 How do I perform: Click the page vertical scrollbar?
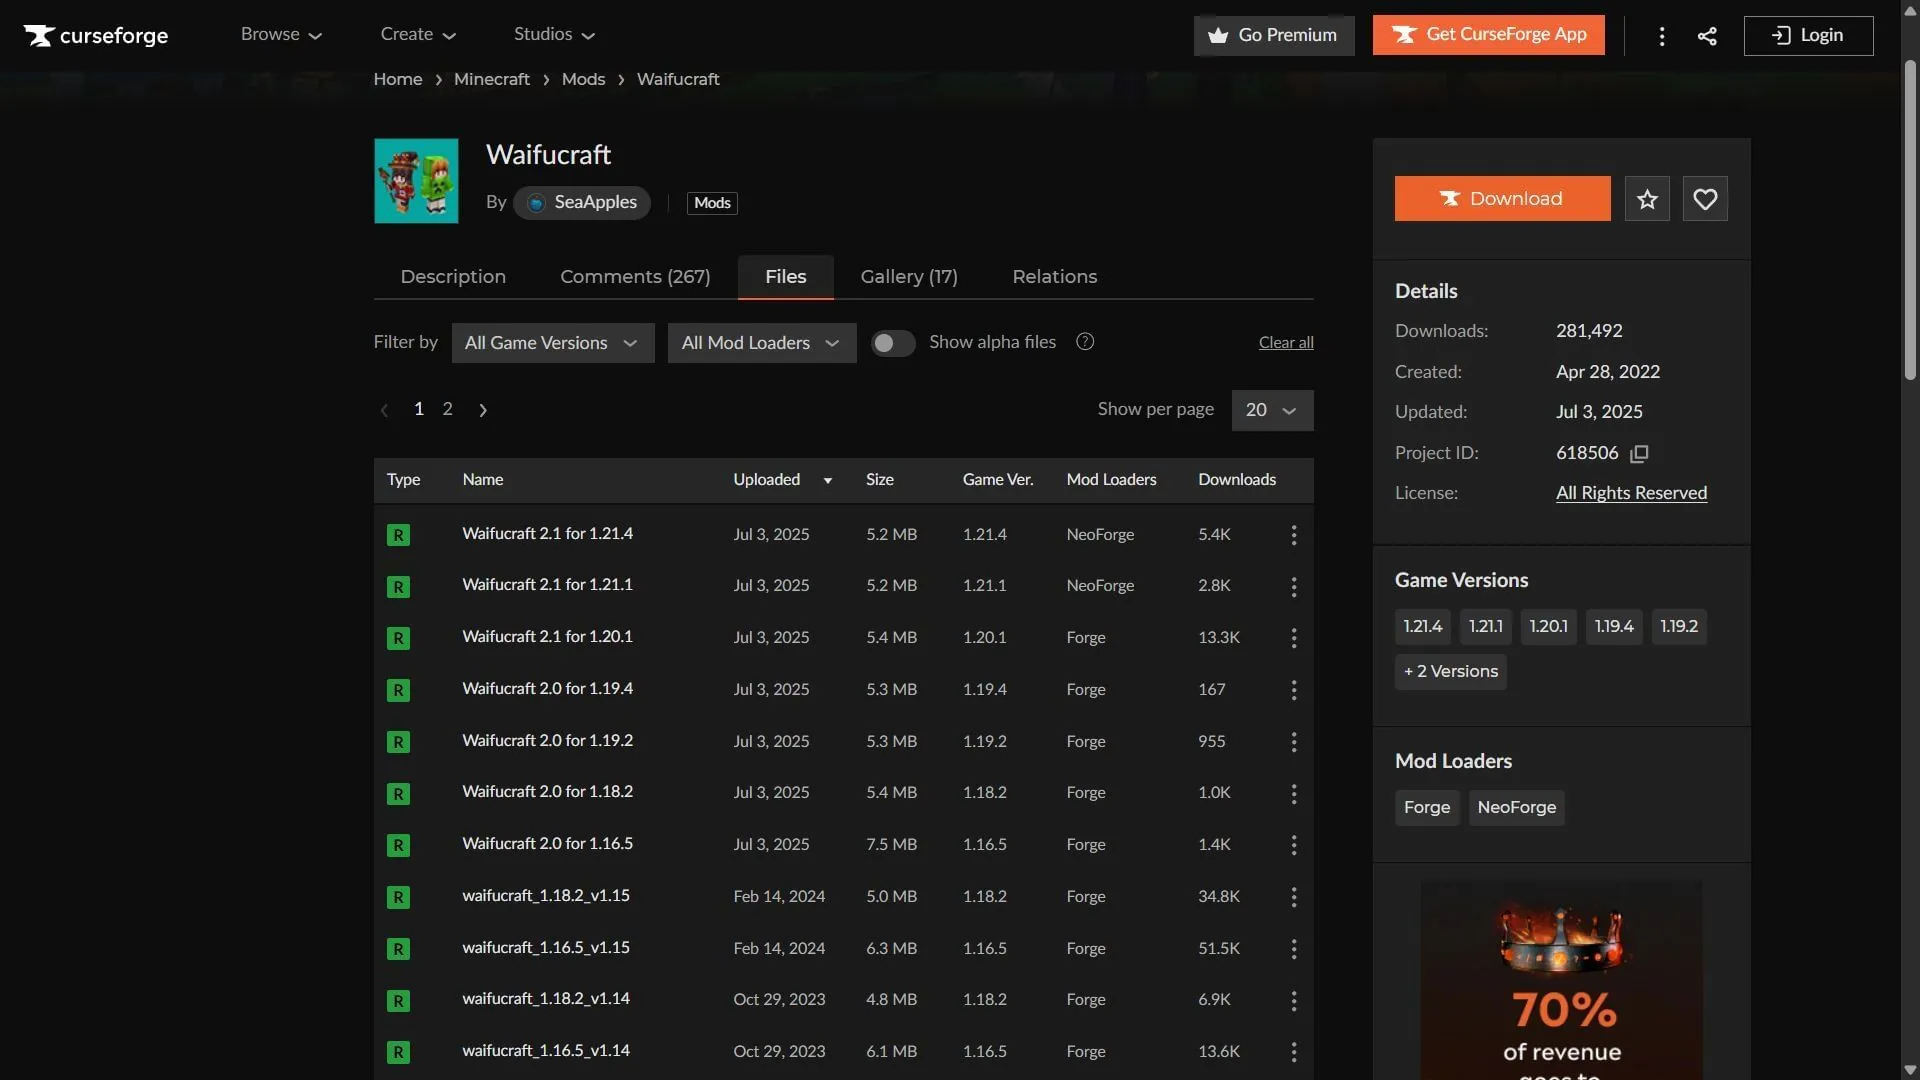(1910, 220)
